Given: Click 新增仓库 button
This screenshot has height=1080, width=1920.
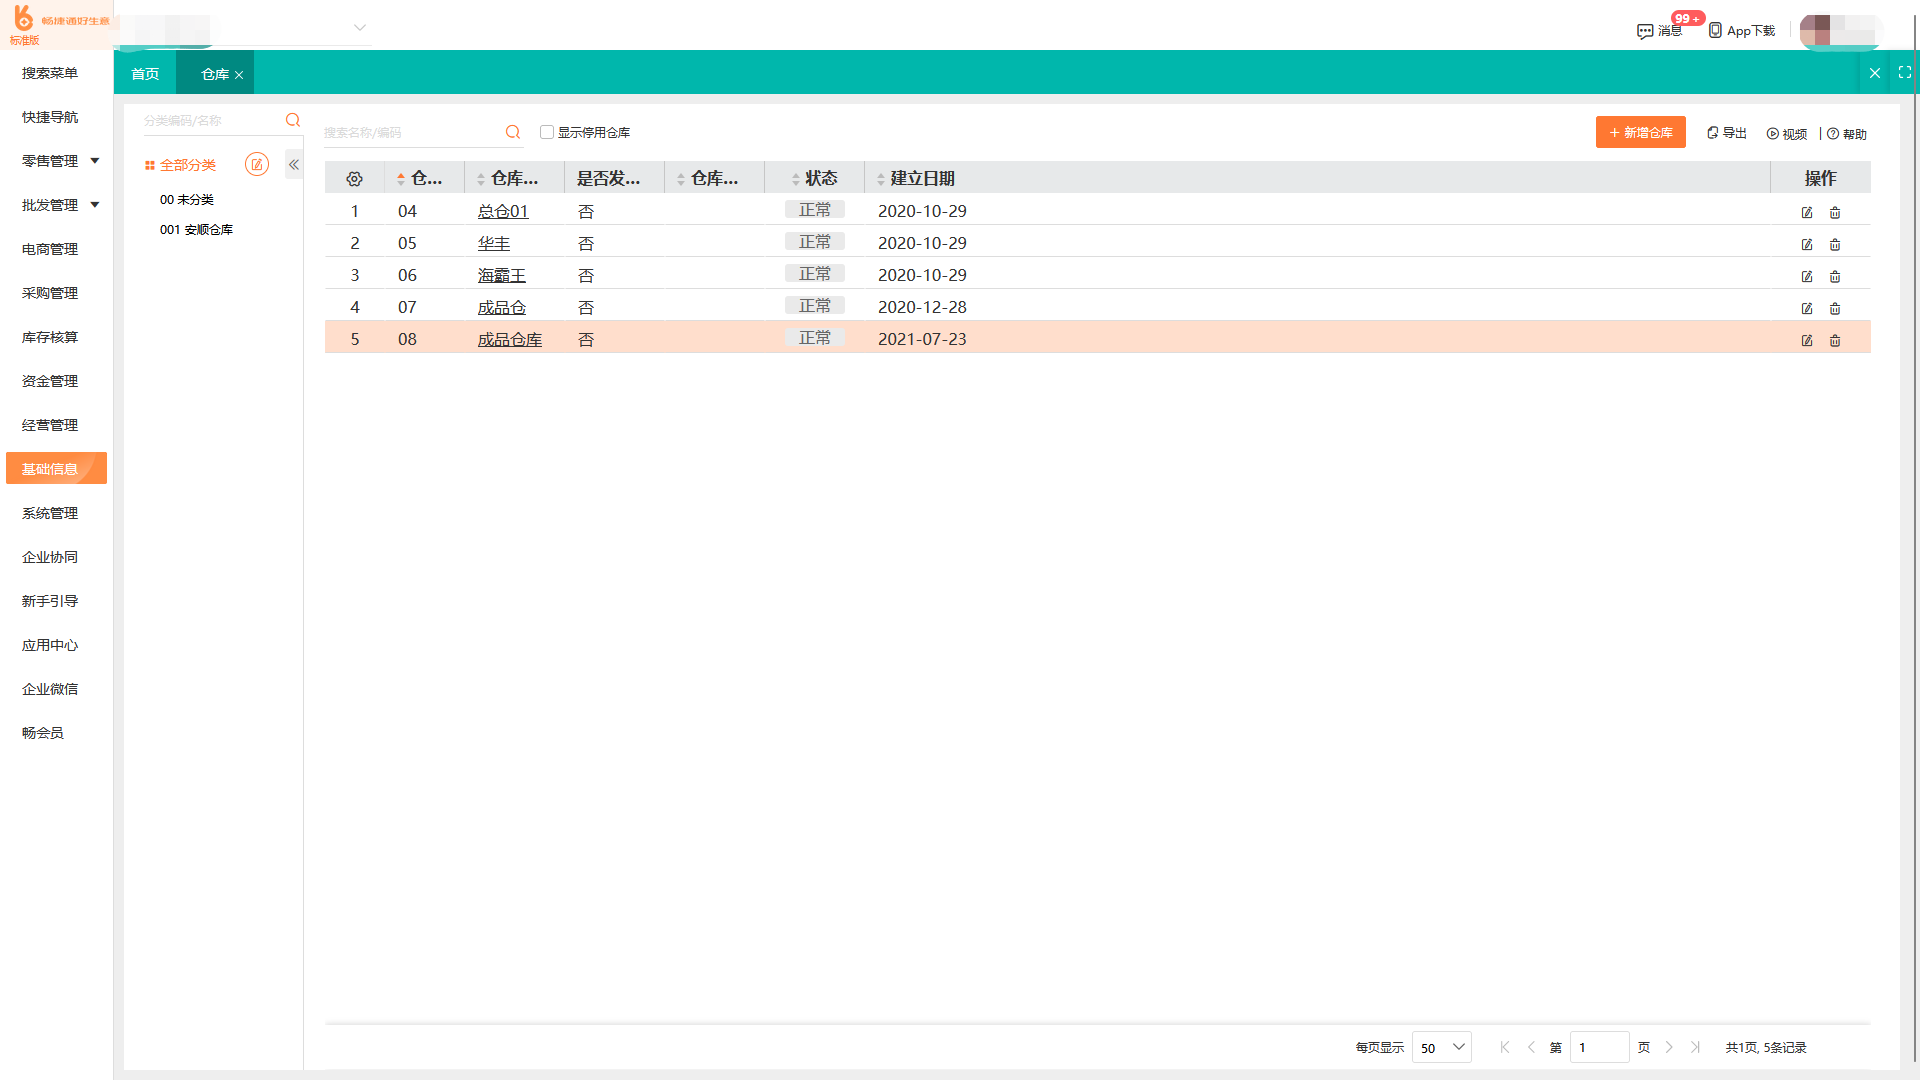Looking at the screenshot, I should 1640,131.
